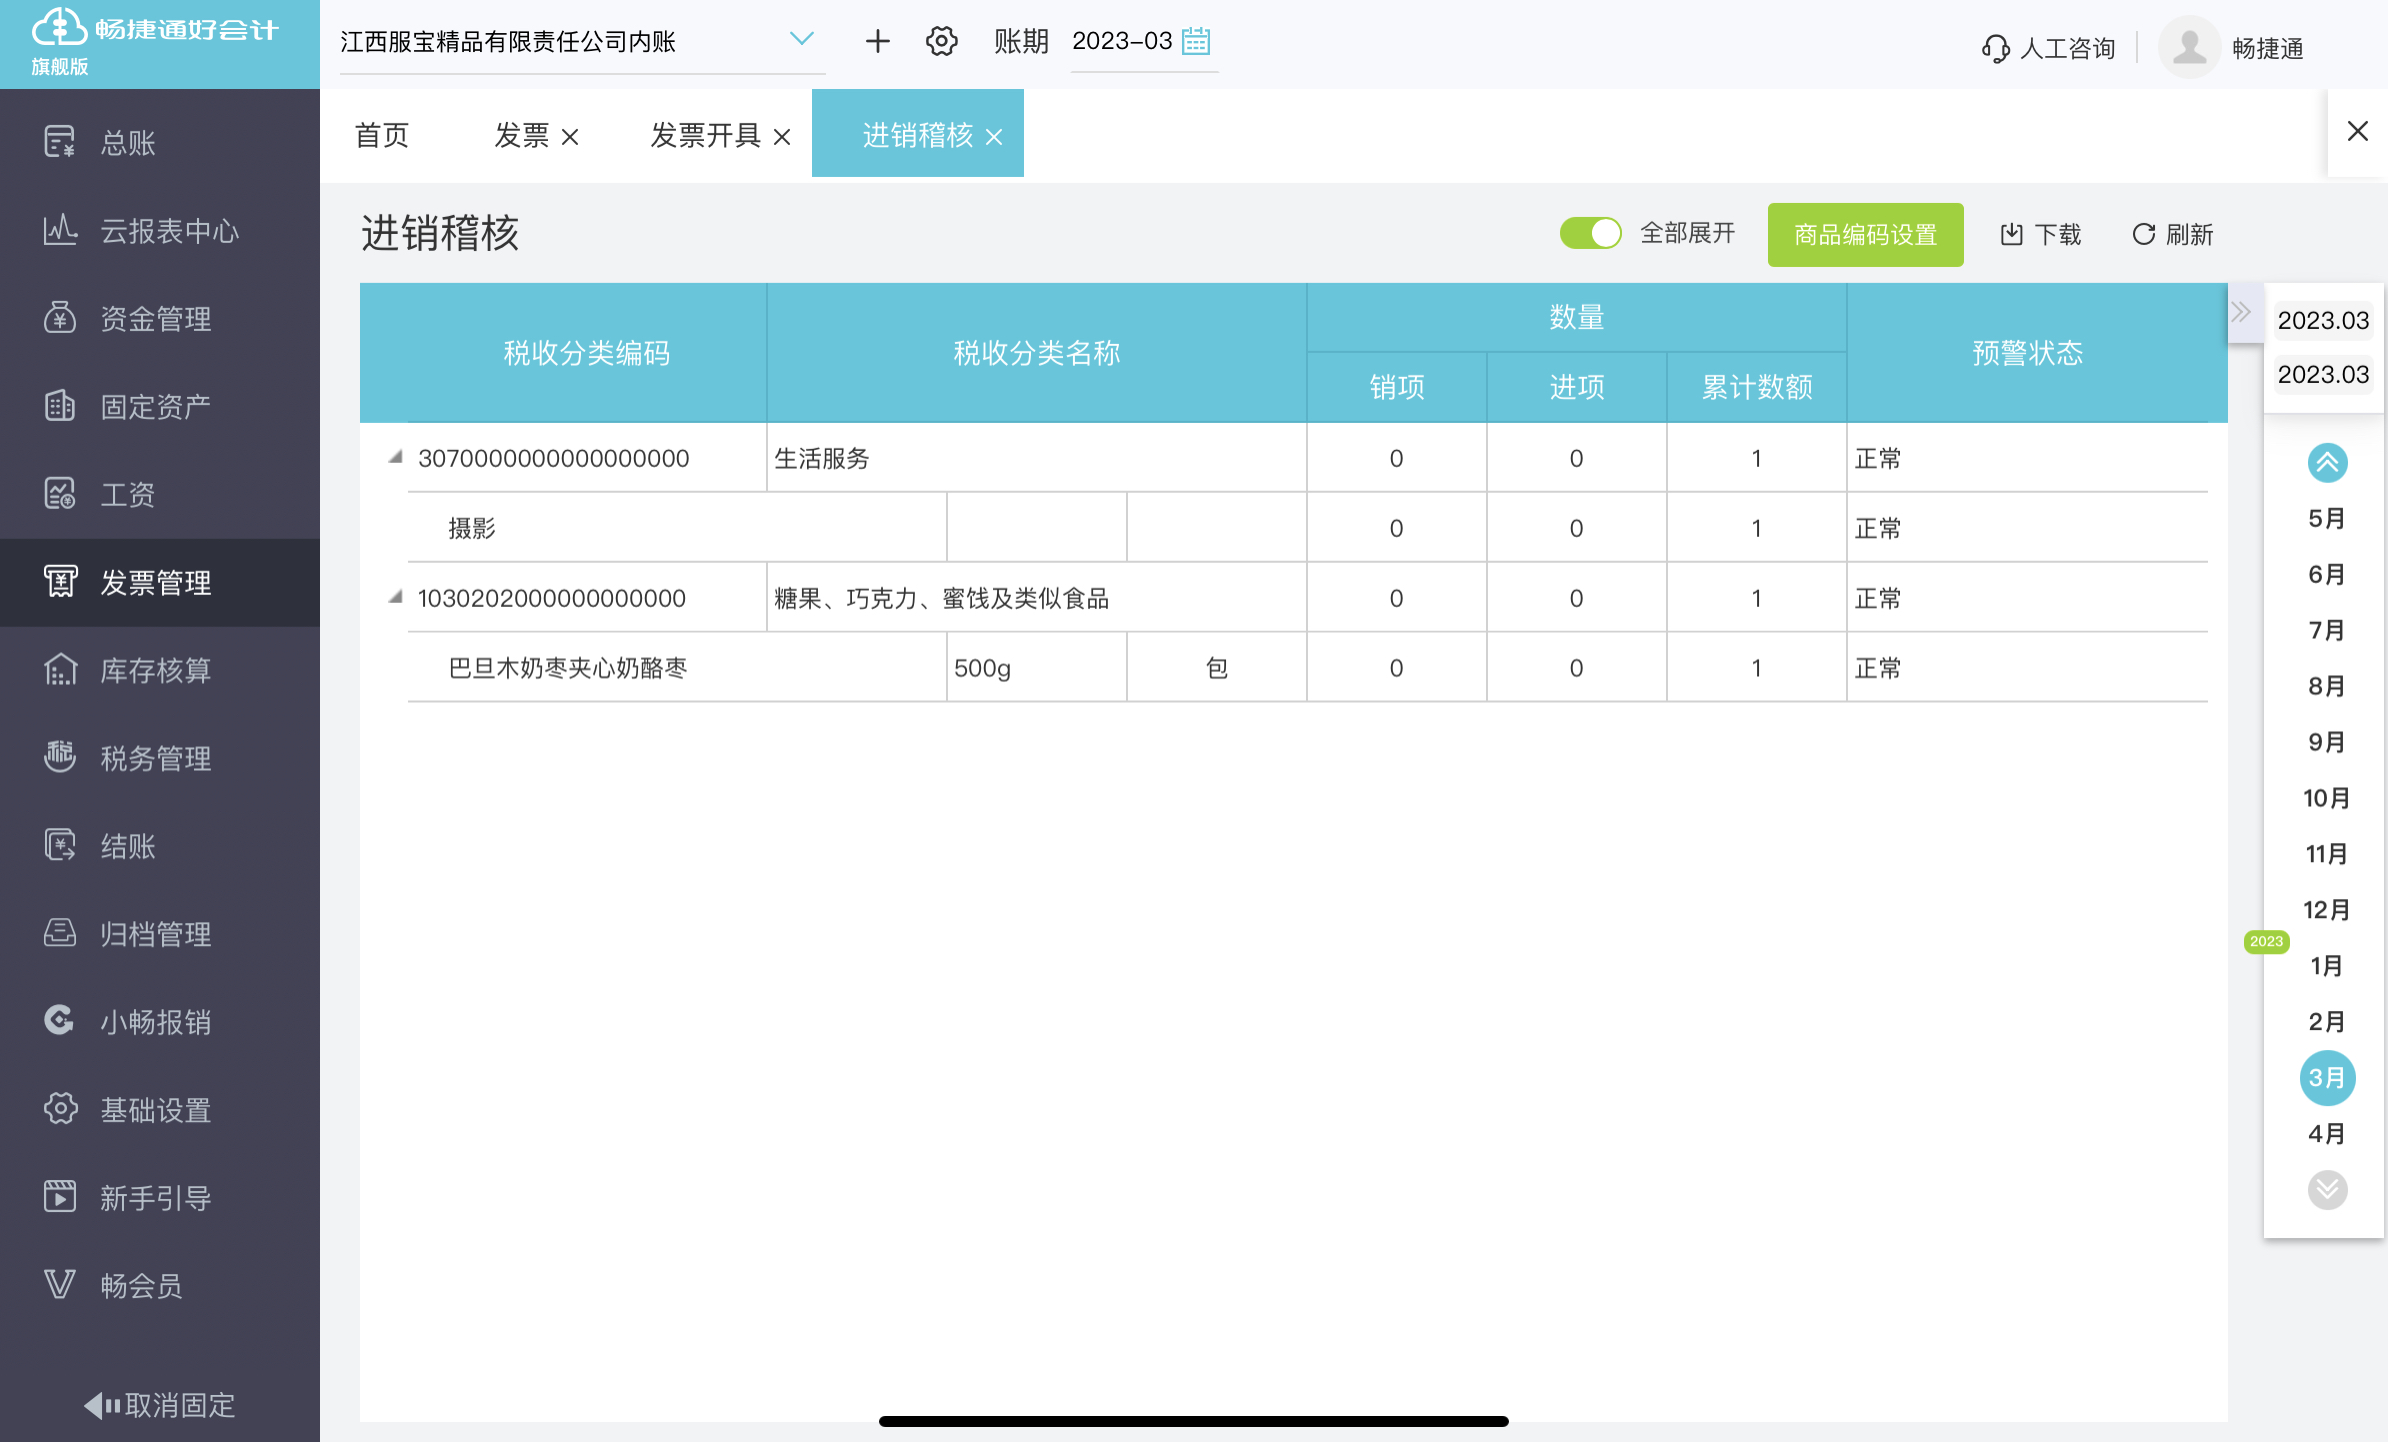Click 商品编码设置 button
This screenshot has width=2388, height=1442.
click(1866, 232)
